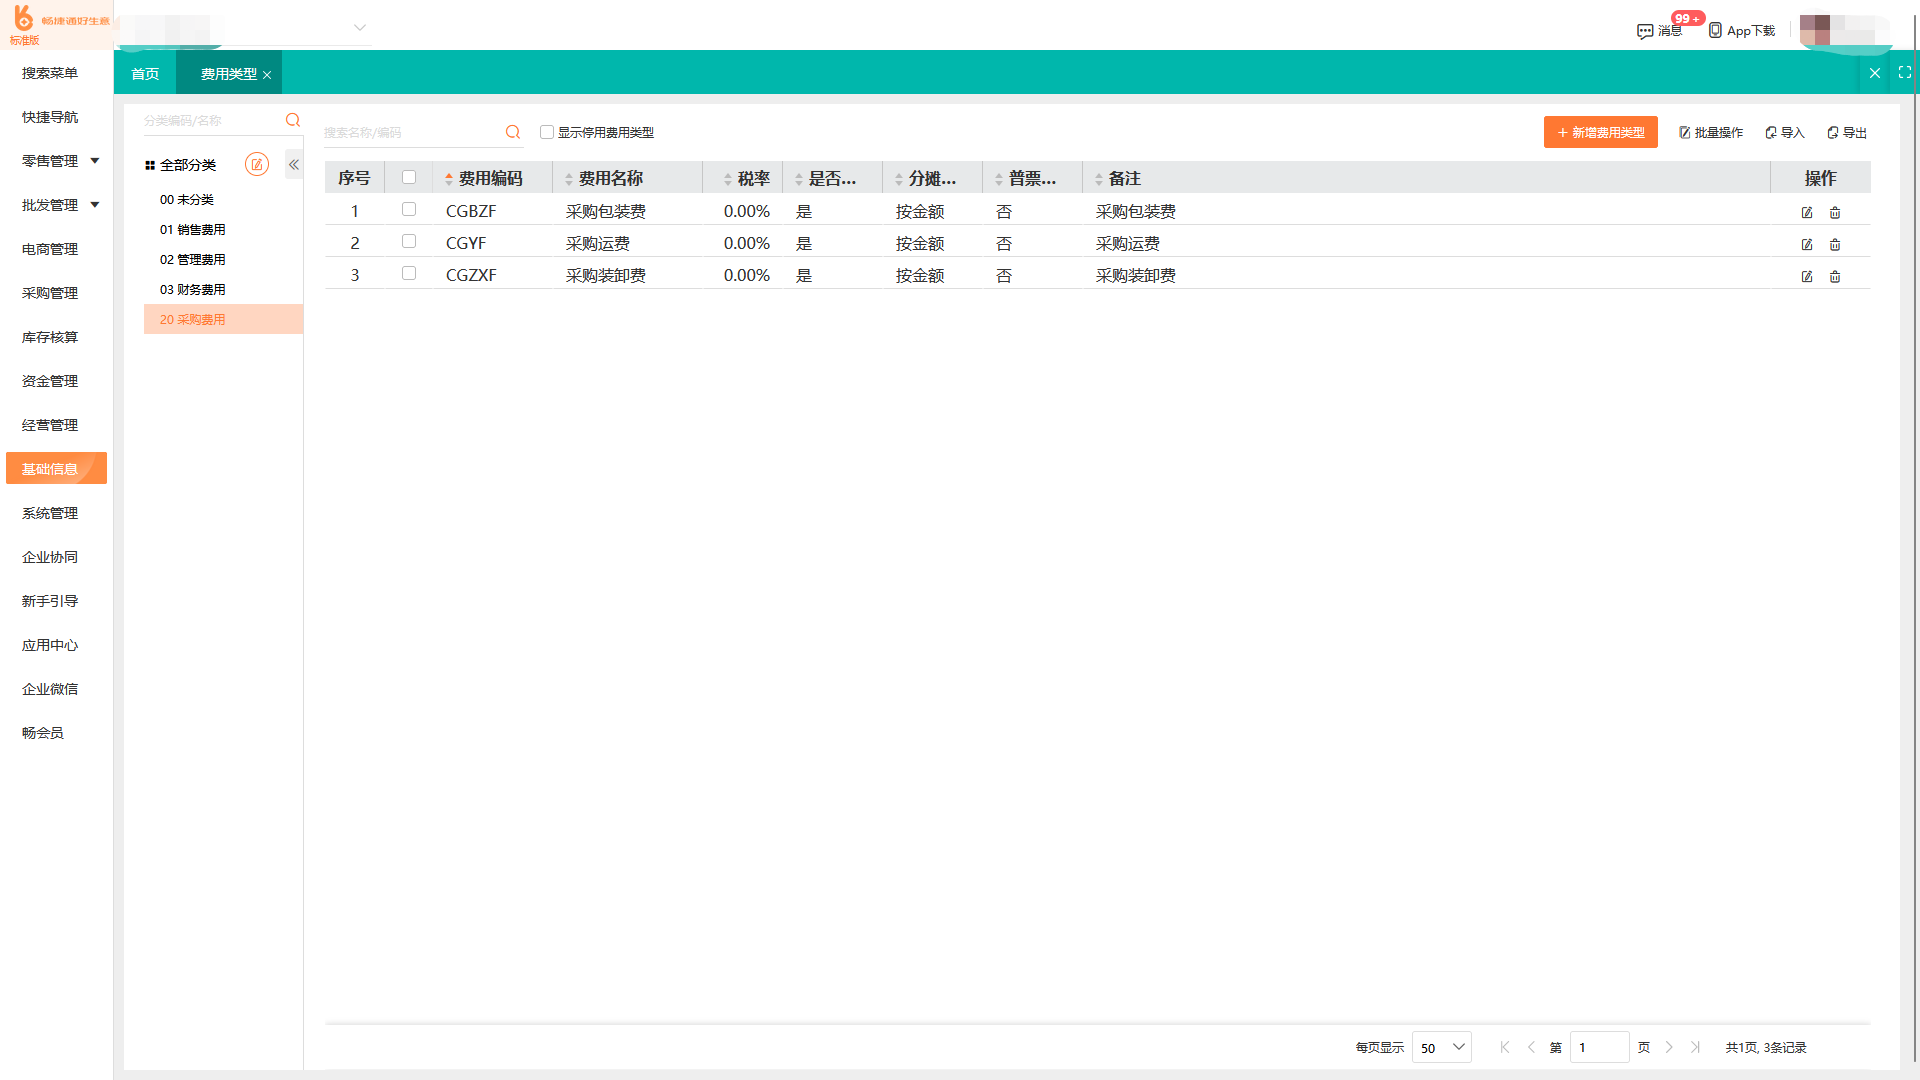Select checkbox for row 2 CGYF

point(407,241)
